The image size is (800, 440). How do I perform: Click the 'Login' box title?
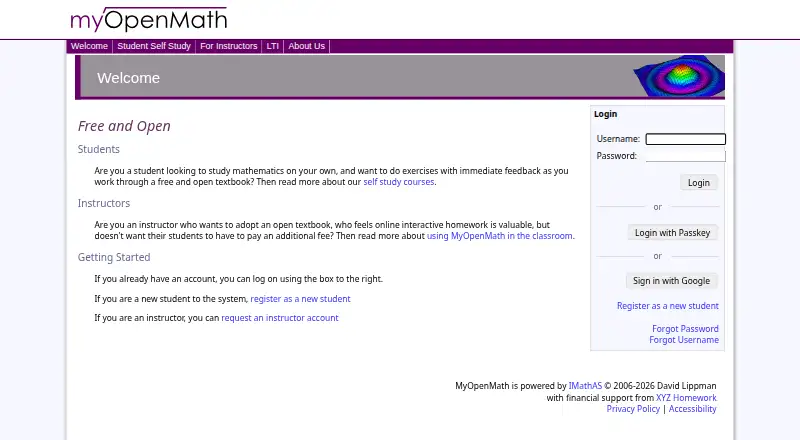pyautogui.click(x=605, y=114)
